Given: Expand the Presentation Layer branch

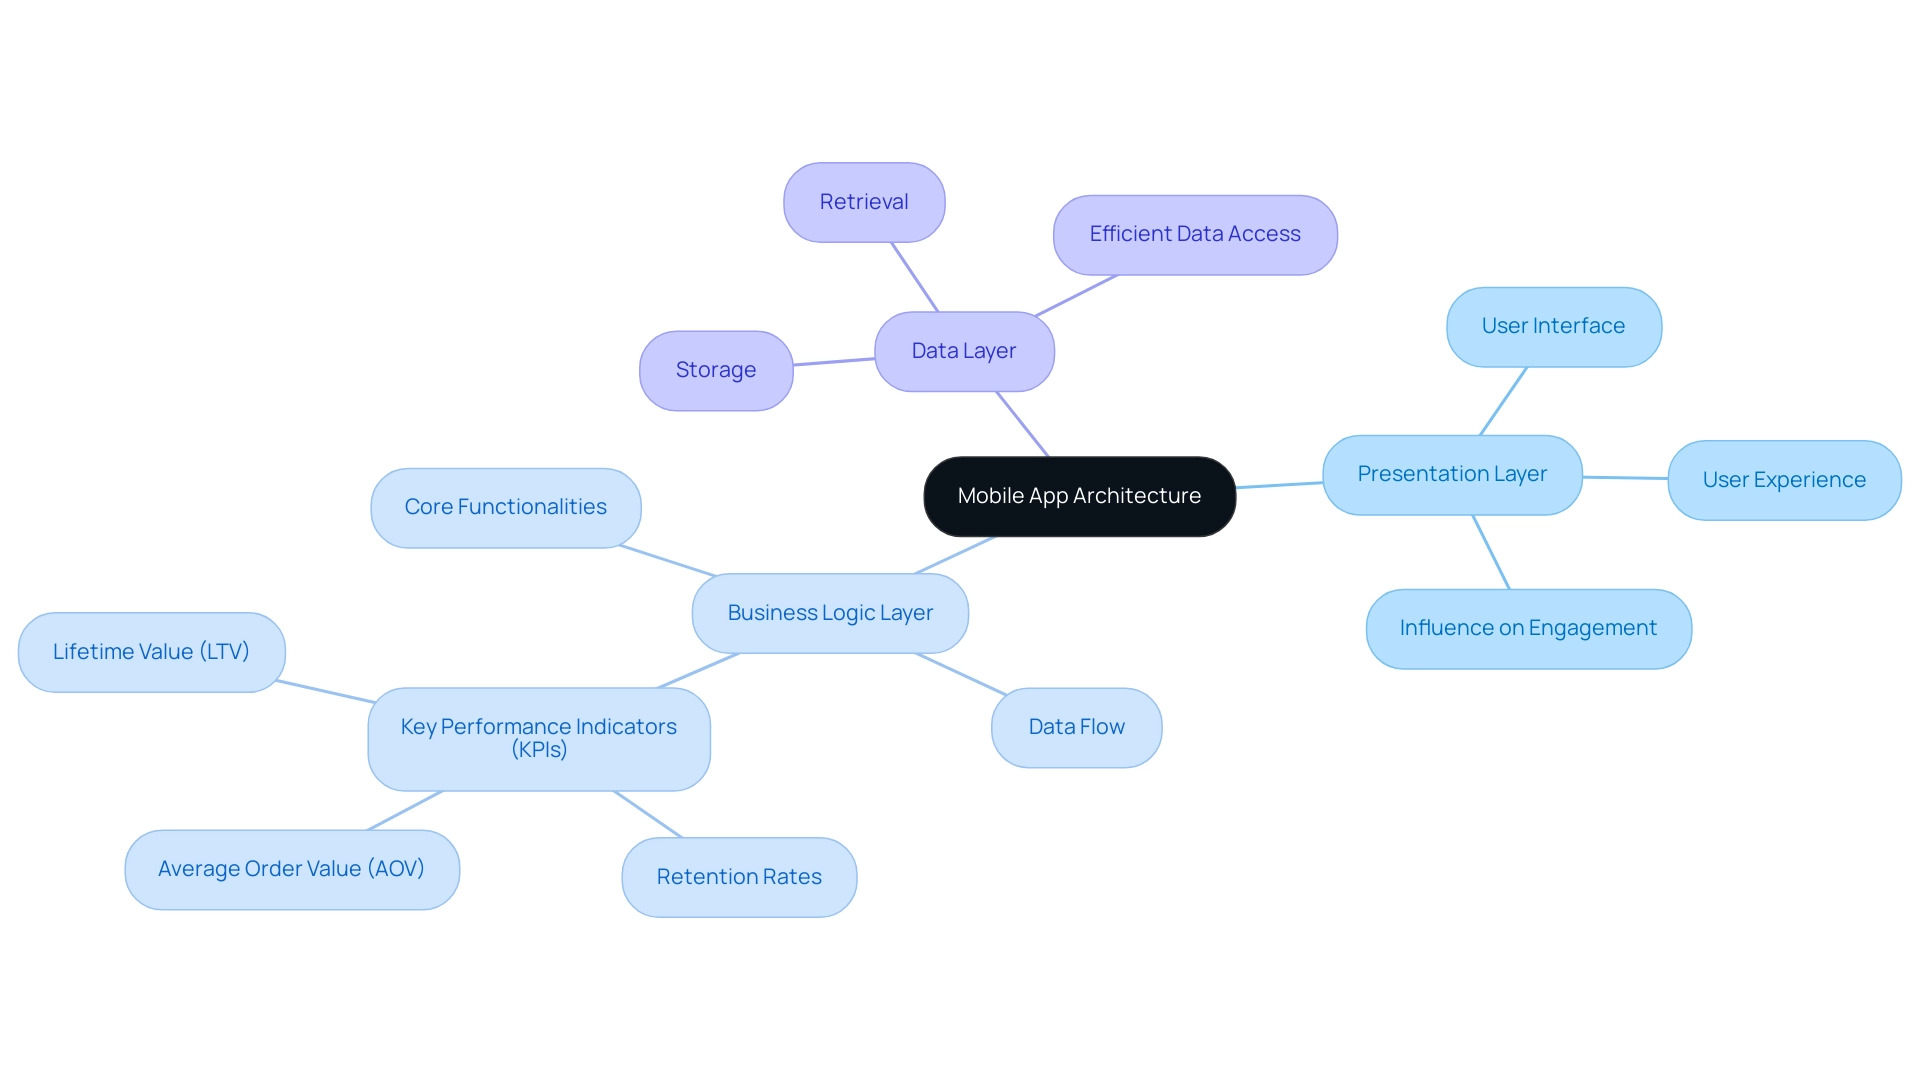Looking at the screenshot, I should pyautogui.click(x=1451, y=472).
